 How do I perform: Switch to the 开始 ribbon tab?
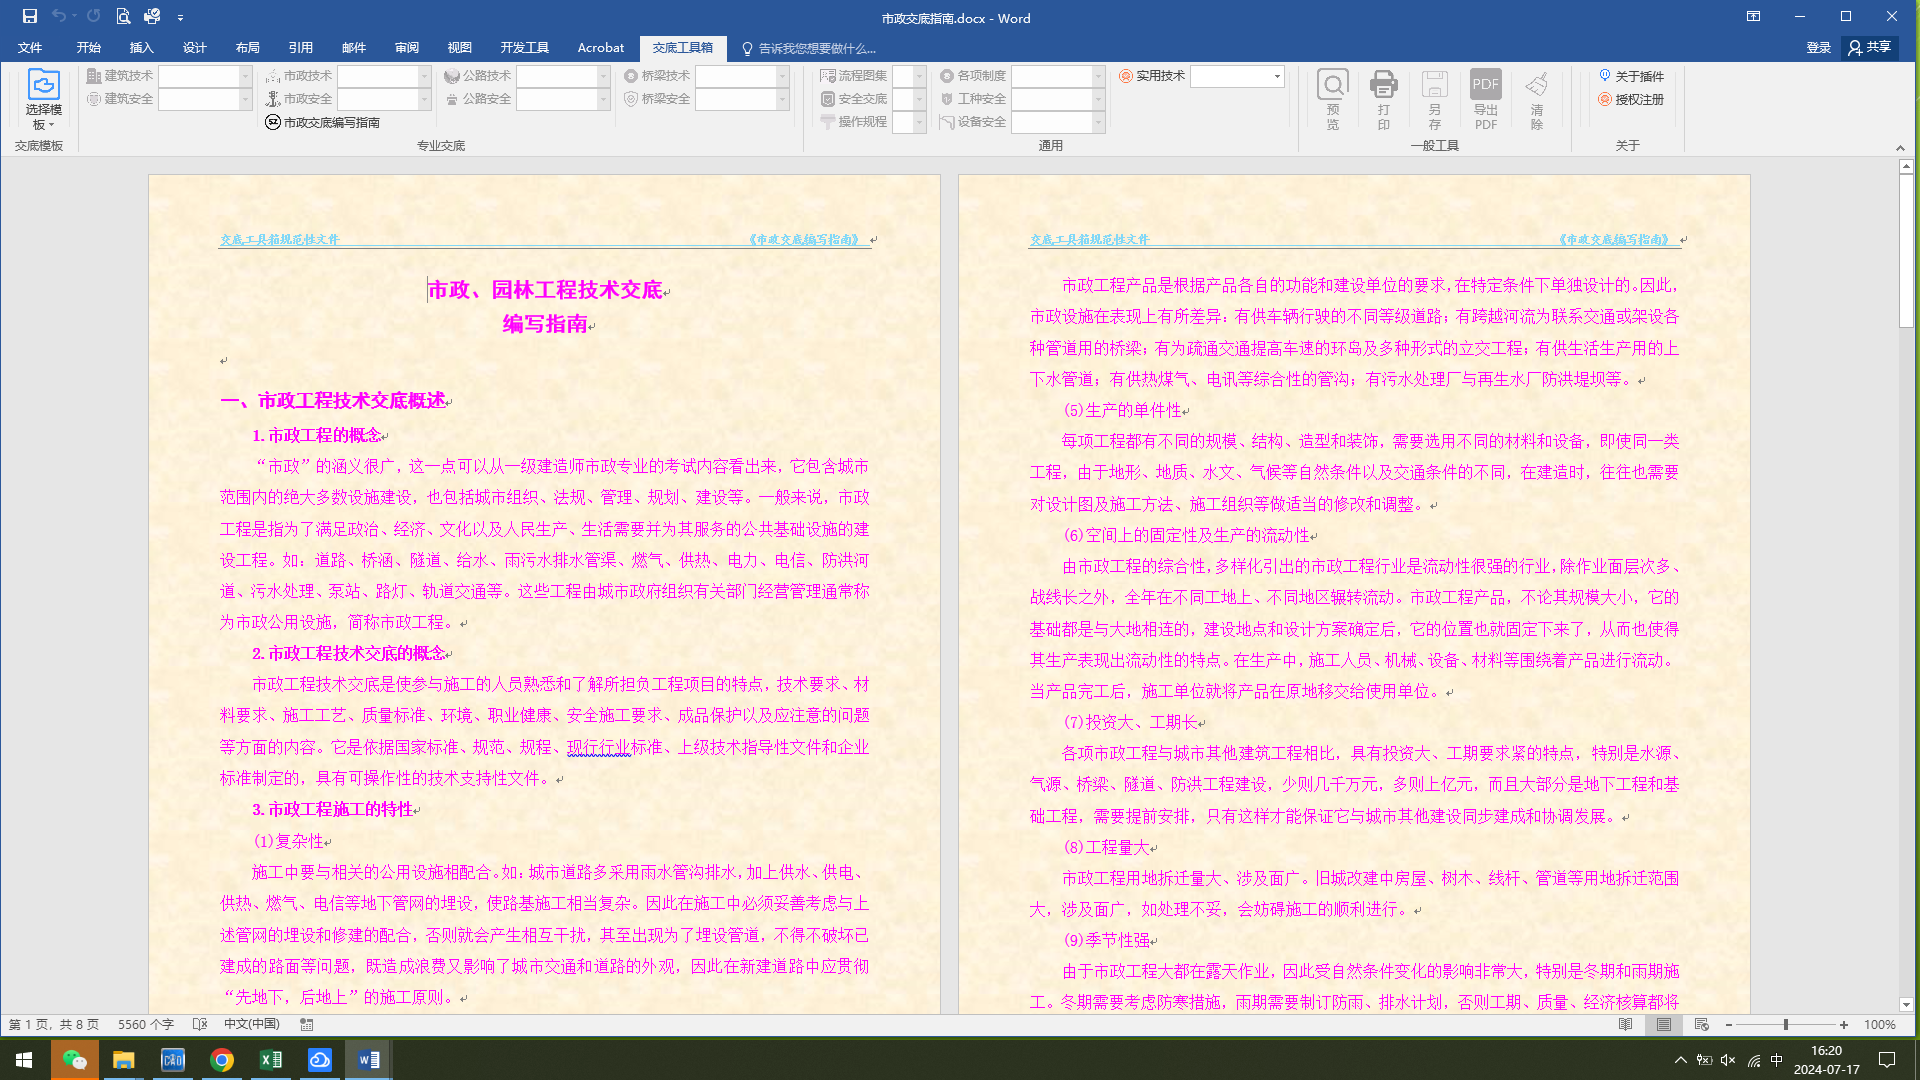pos(87,47)
